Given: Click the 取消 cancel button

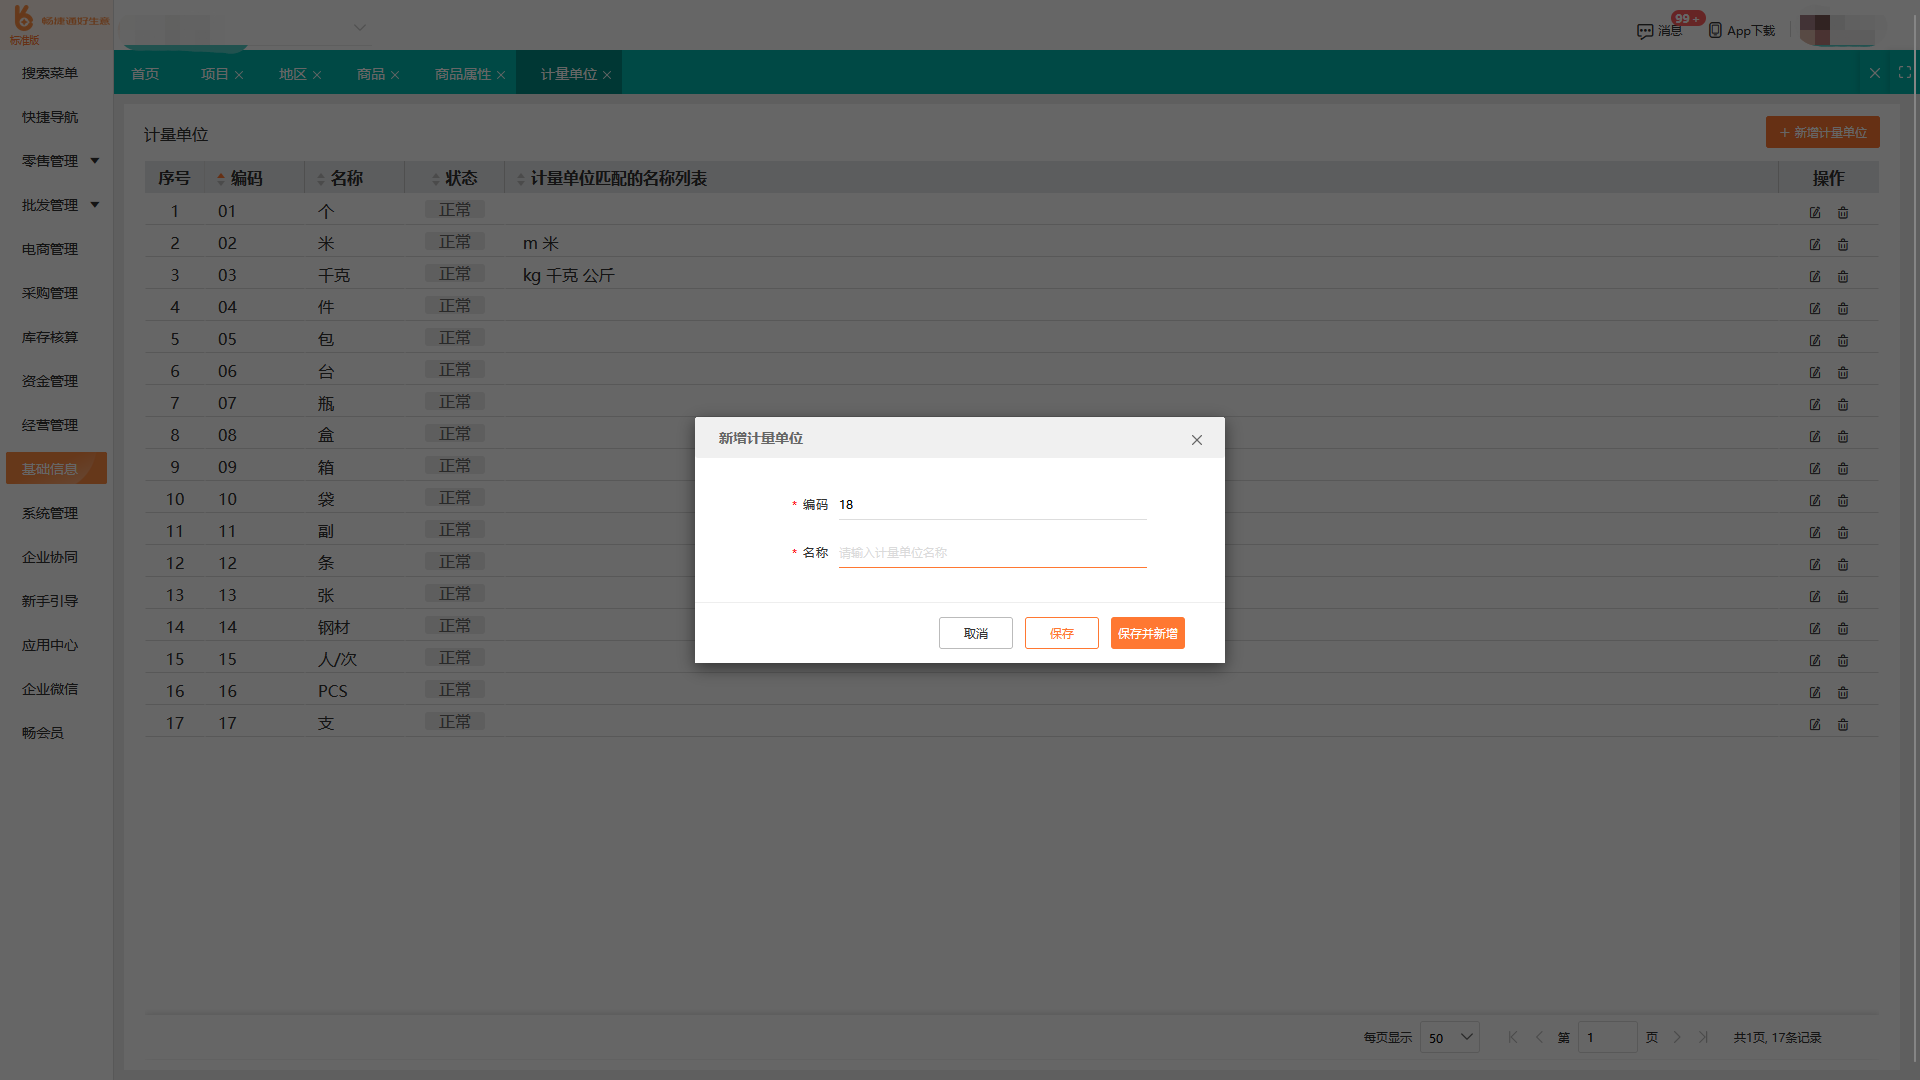Looking at the screenshot, I should pos(976,633).
